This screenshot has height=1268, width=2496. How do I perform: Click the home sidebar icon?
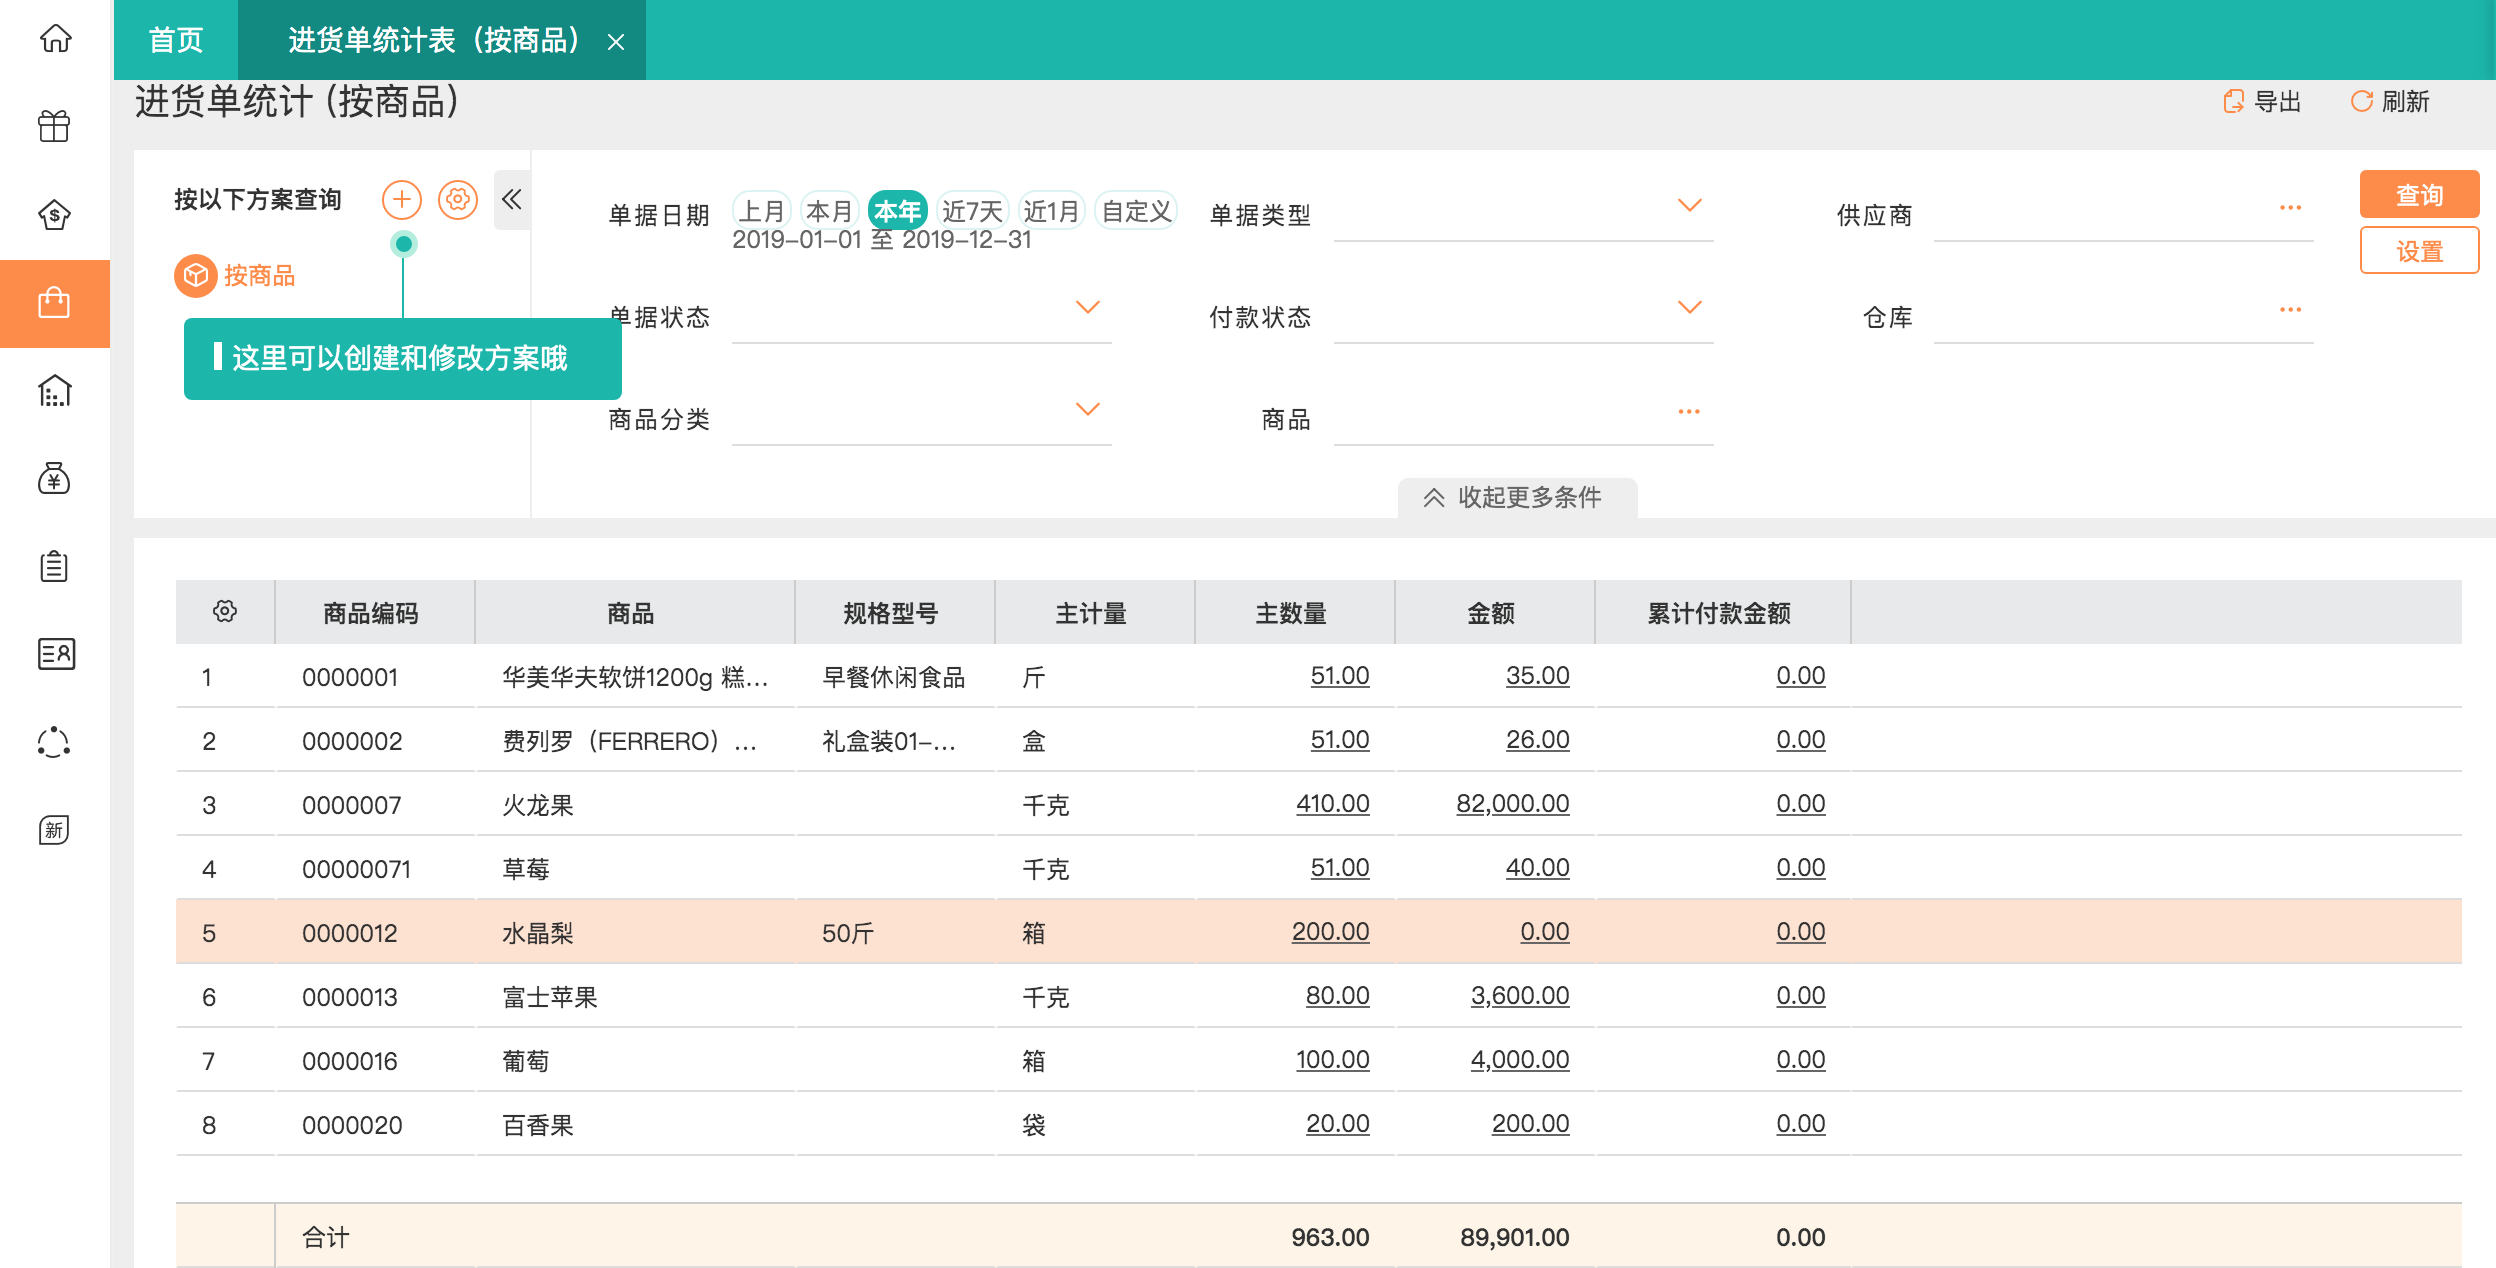(x=57, y=42)
